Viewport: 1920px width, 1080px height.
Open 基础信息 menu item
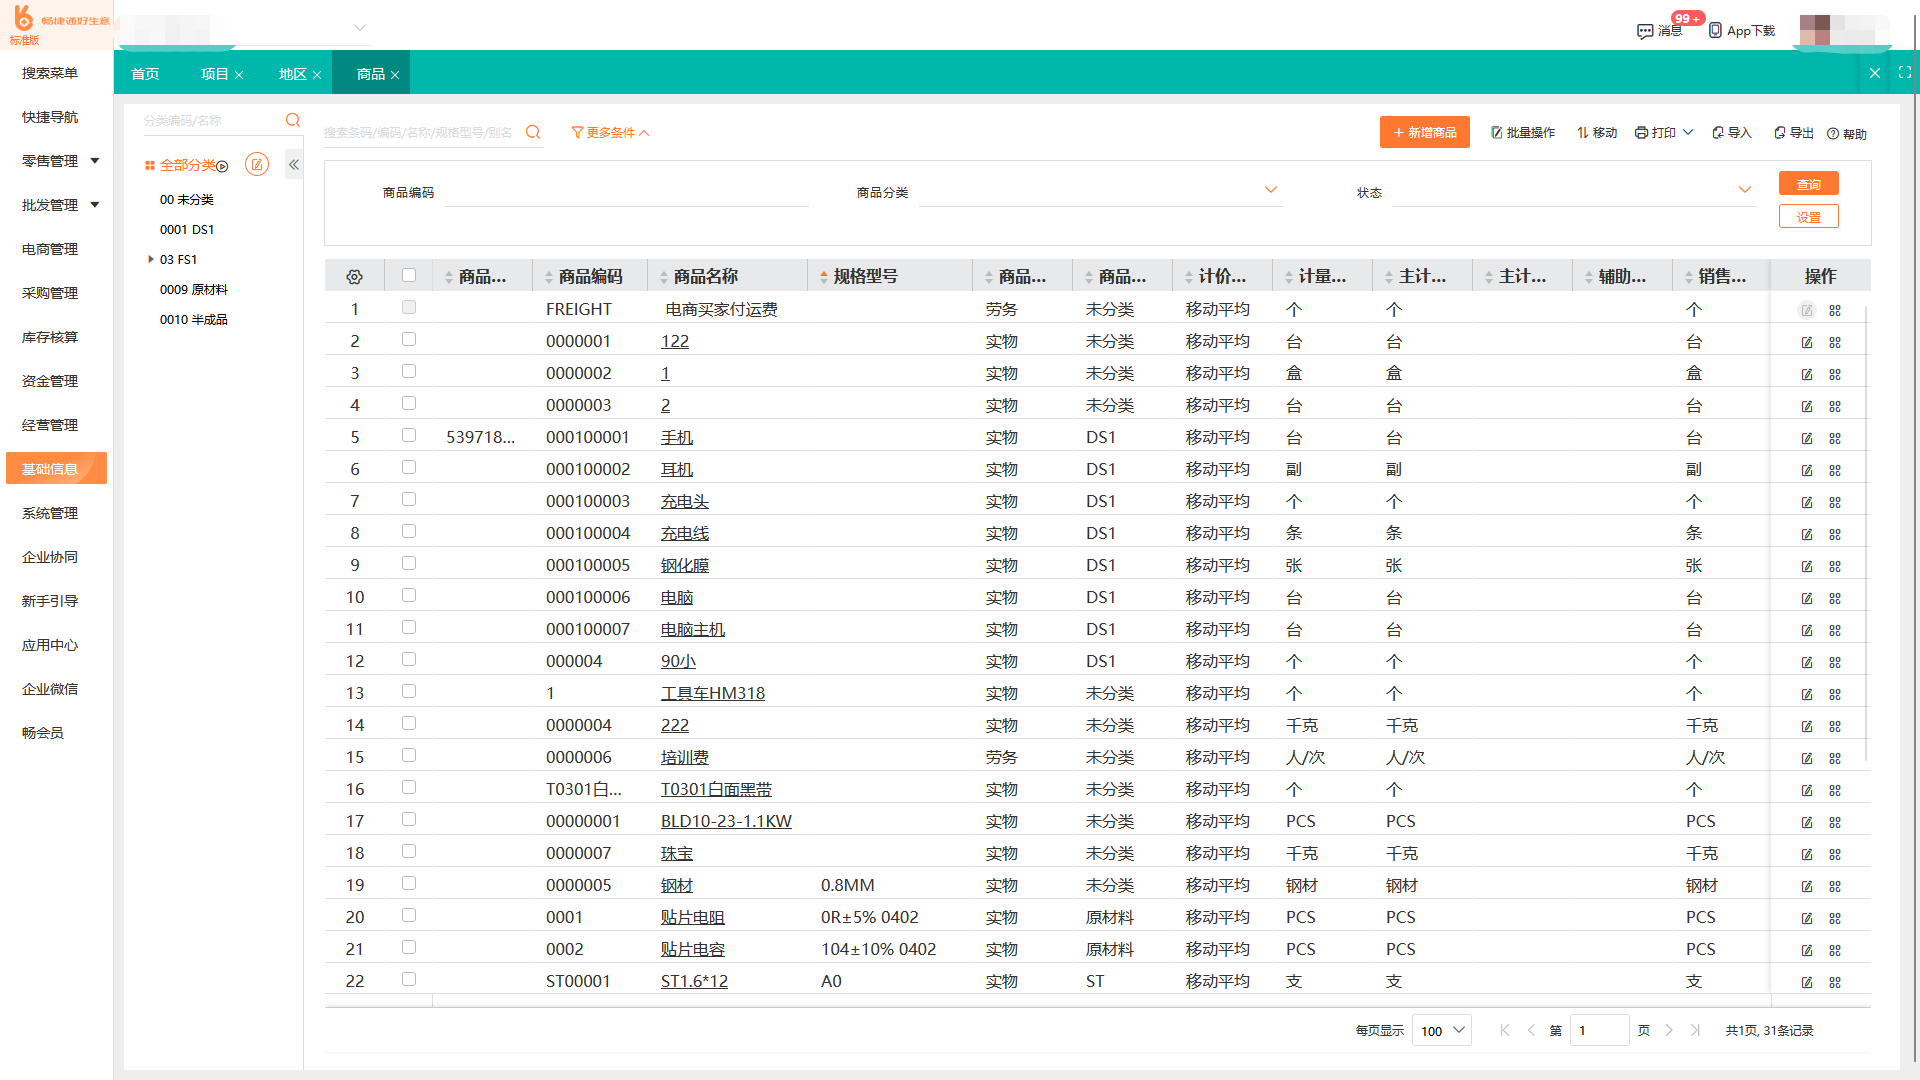click(53, 468)
